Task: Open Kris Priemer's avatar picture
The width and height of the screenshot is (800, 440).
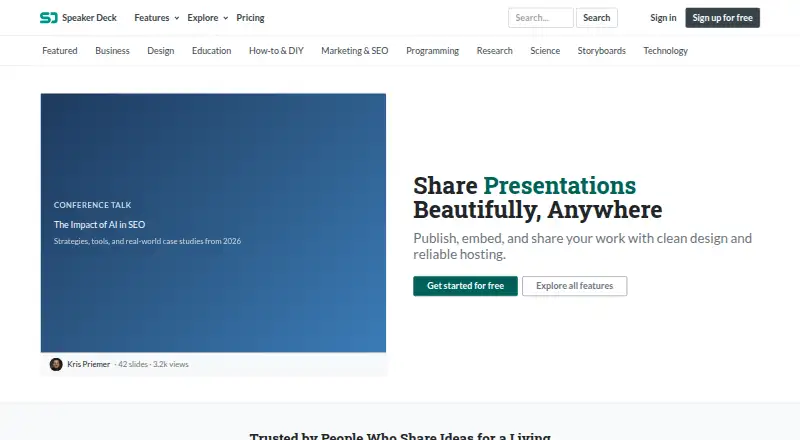Action: click(x=56, y=364)
